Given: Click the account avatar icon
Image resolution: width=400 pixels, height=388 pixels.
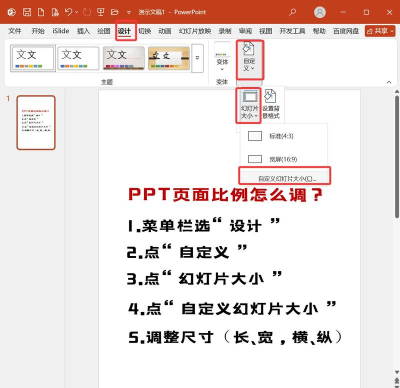Looking at the screenshot, I should click(320, 12).
